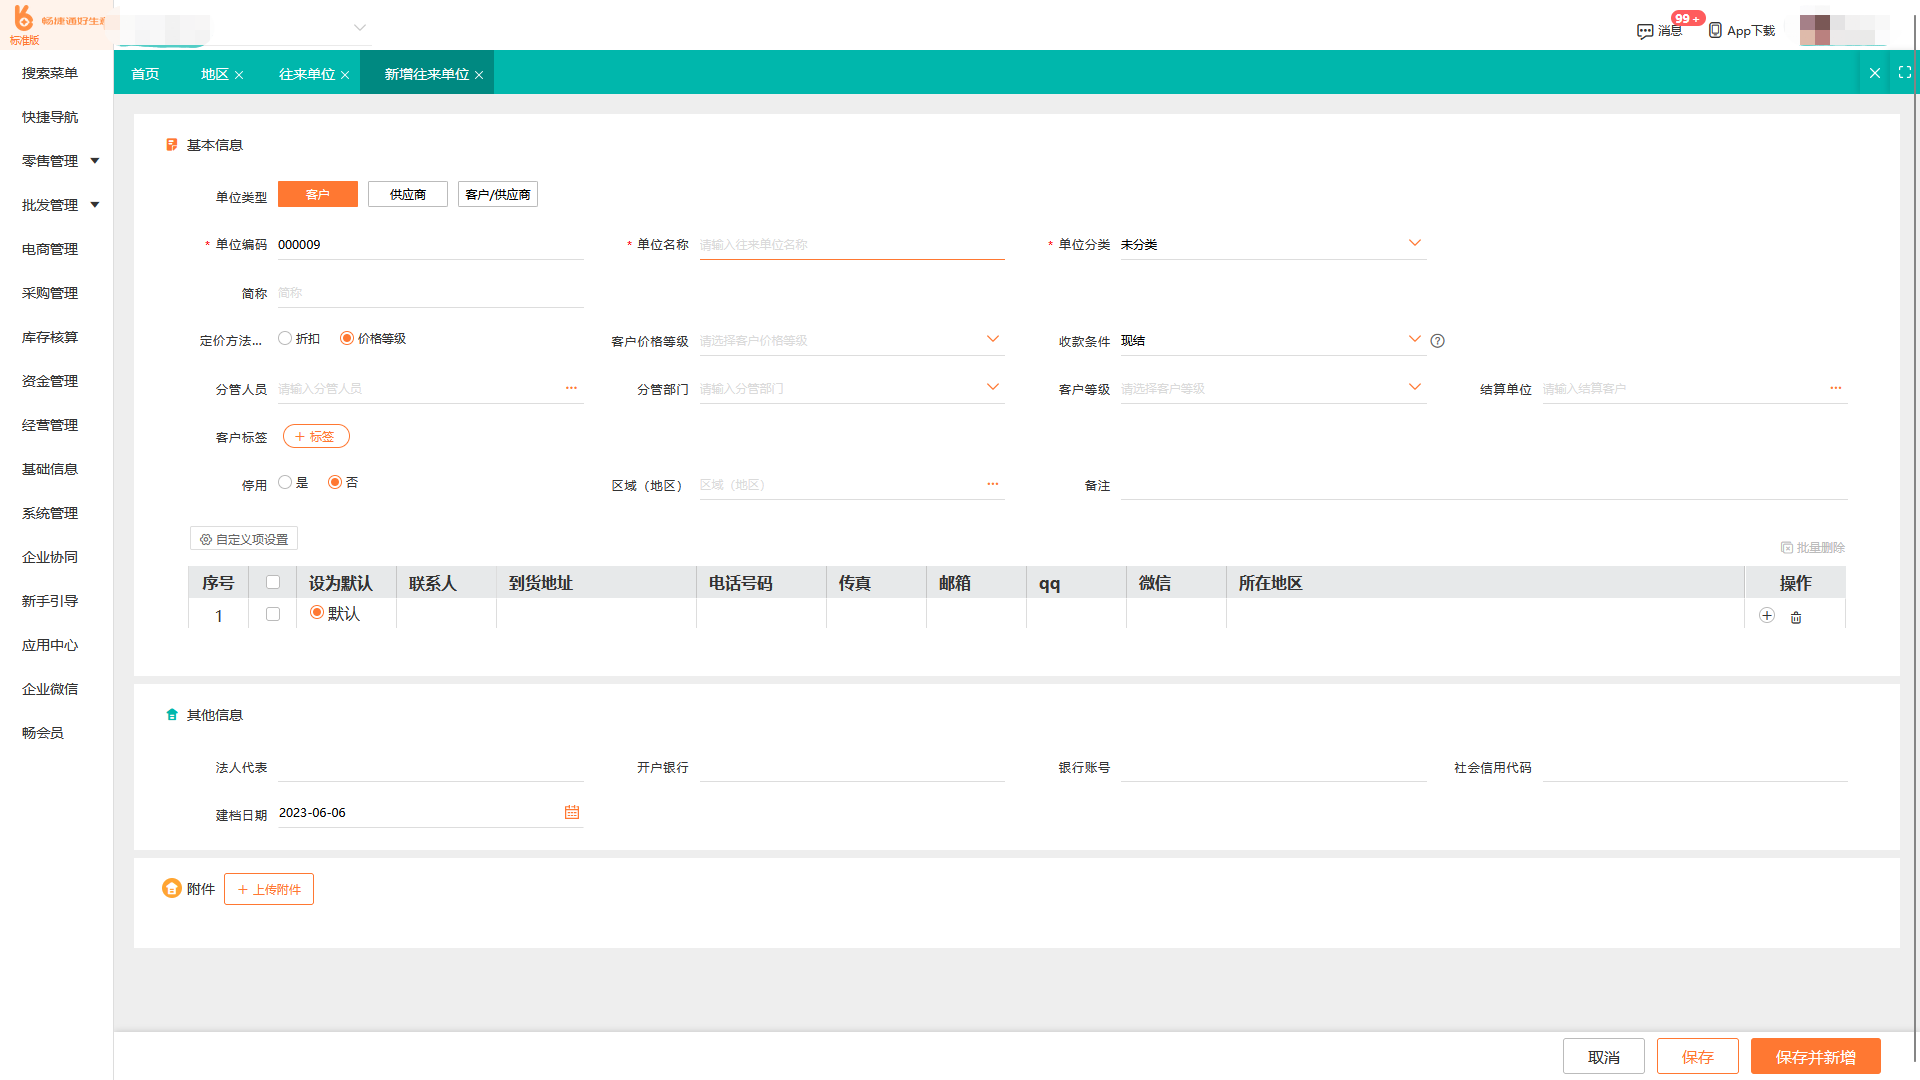Click the ellipsis icon next to 分管人员

click(570, 388)
